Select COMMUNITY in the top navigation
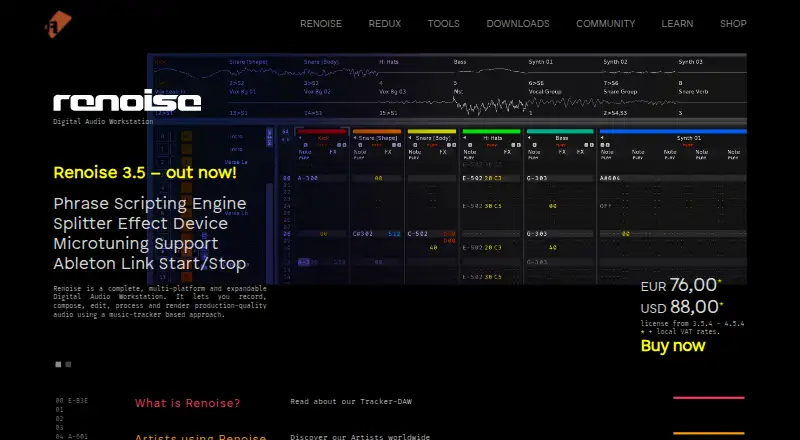800x440 pixels. (606, 23)
